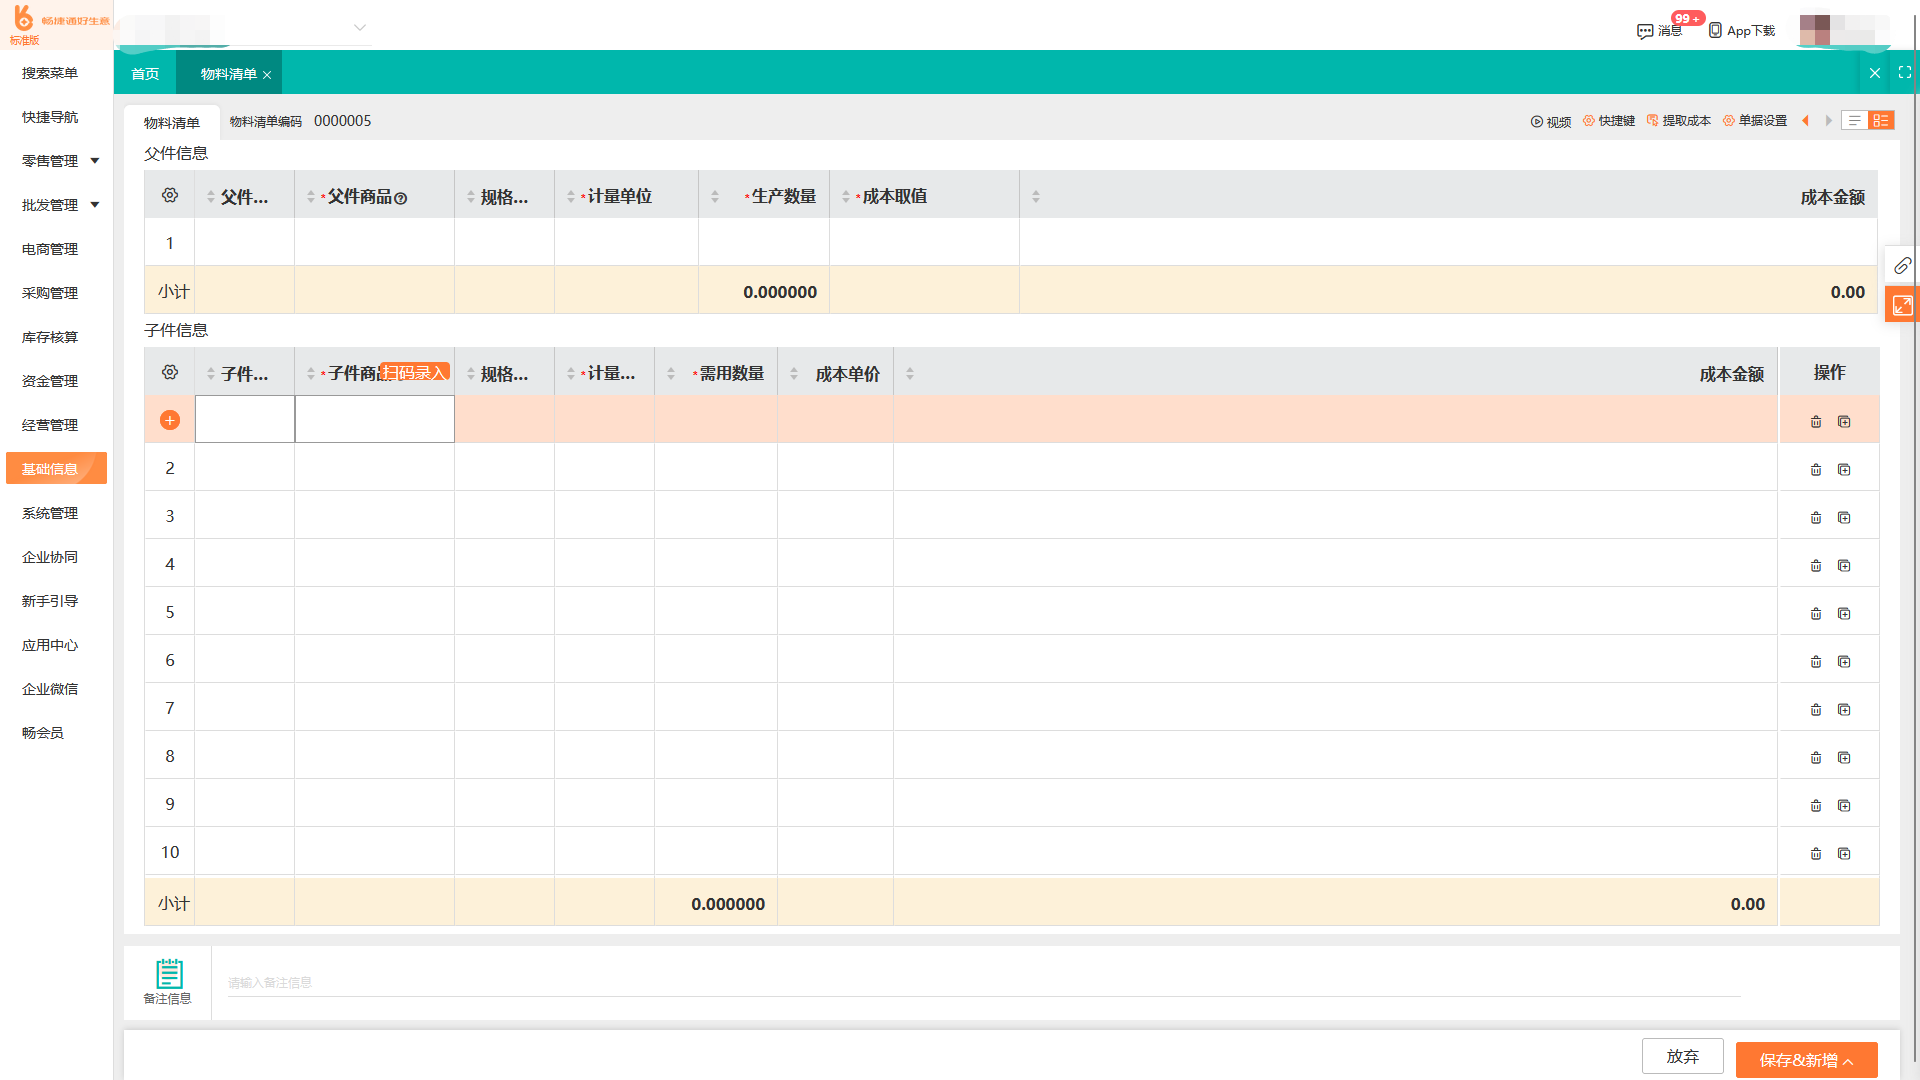
Task: Click the copy icon on row 2 子件信息
Action: (x=1844, y=469)
